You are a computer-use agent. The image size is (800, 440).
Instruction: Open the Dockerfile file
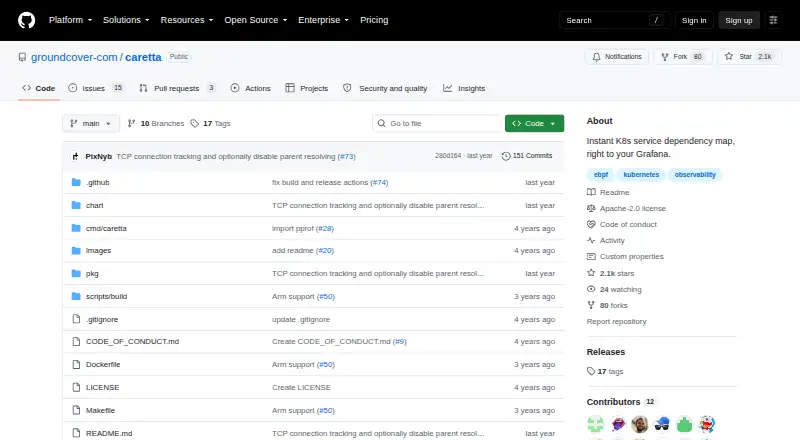click(x=103, y=364)
